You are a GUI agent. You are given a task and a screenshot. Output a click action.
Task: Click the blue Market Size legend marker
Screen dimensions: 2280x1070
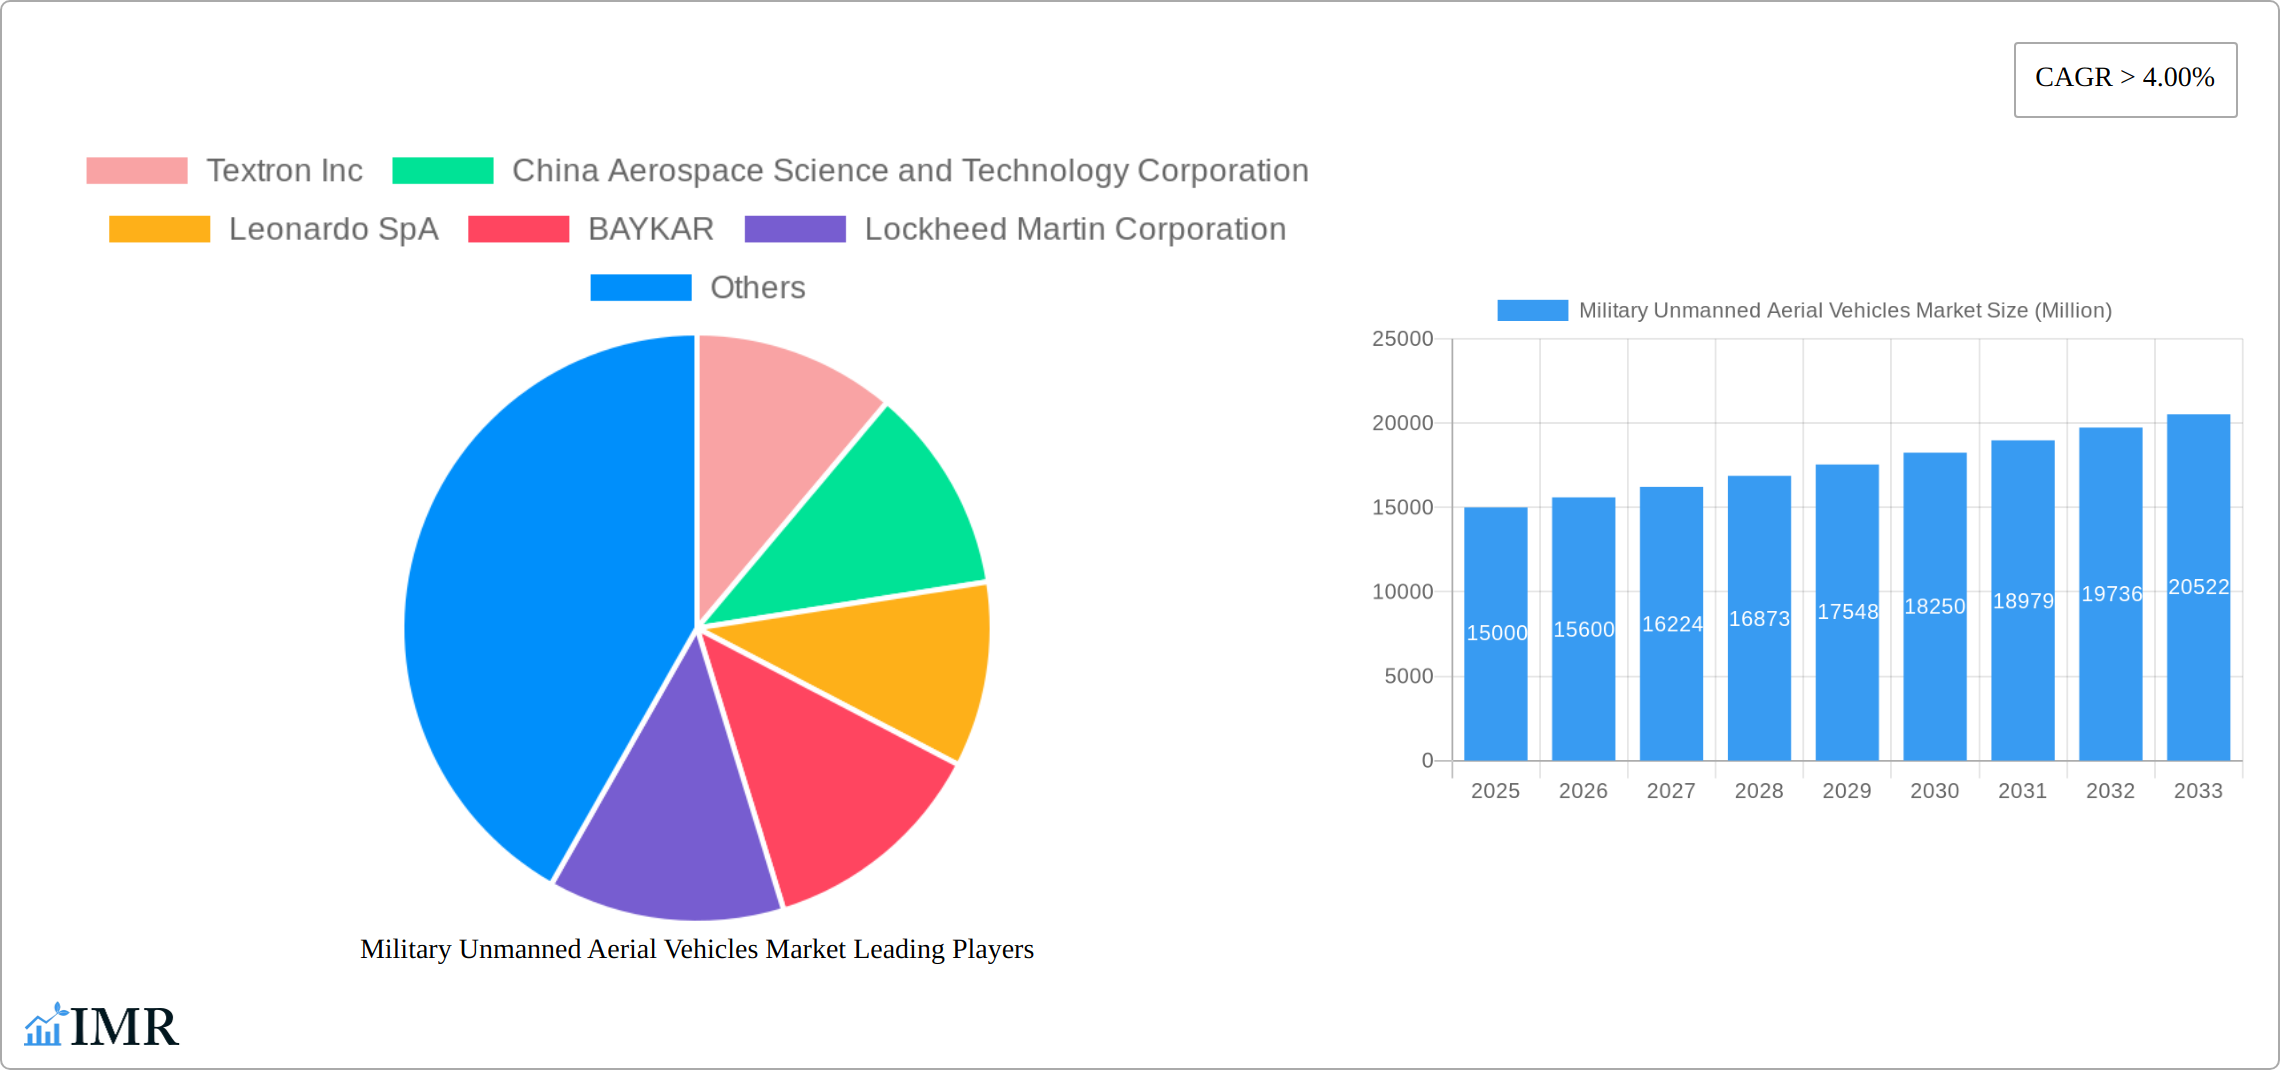point(1533,311)
